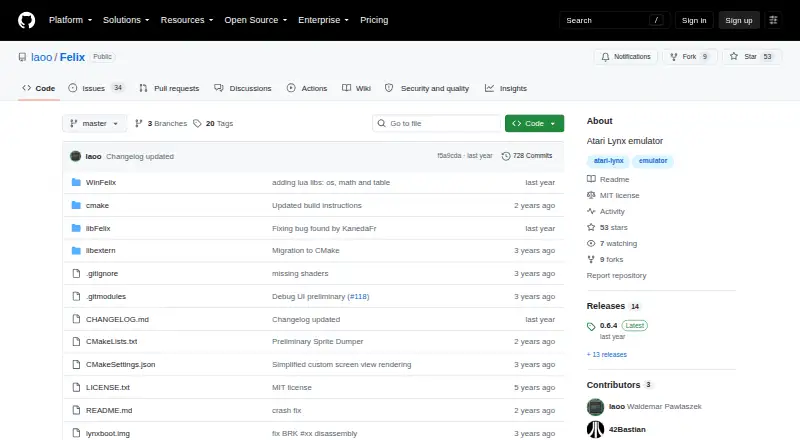
Task: Open the Insights tab
Action: tap(506, 88)
